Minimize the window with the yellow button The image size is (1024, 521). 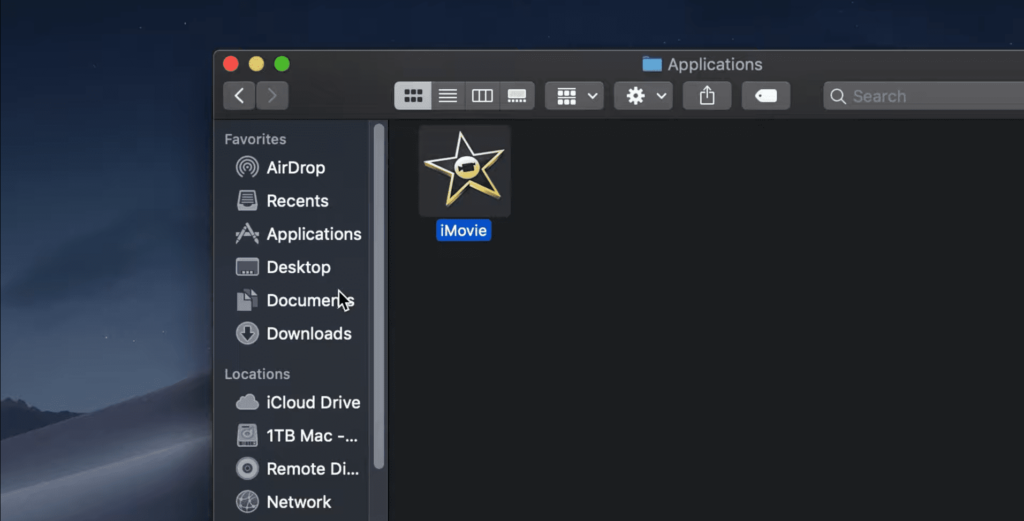click(256, 63)
